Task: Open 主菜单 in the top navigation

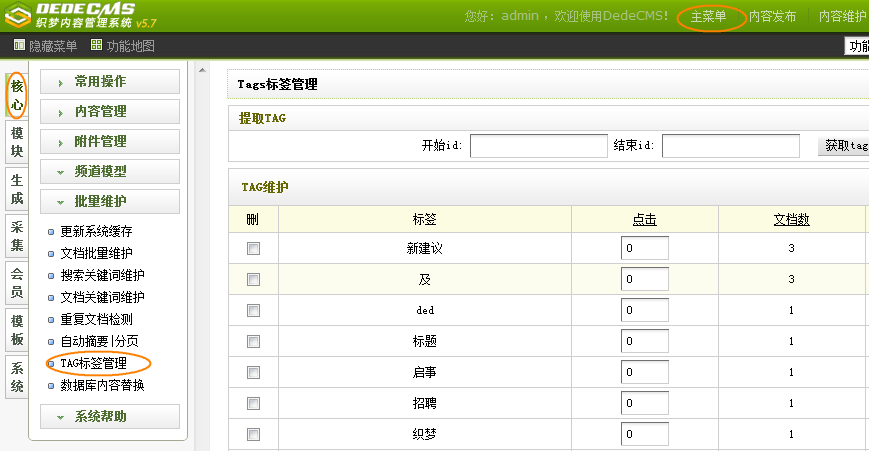Action: pos(709,17)
